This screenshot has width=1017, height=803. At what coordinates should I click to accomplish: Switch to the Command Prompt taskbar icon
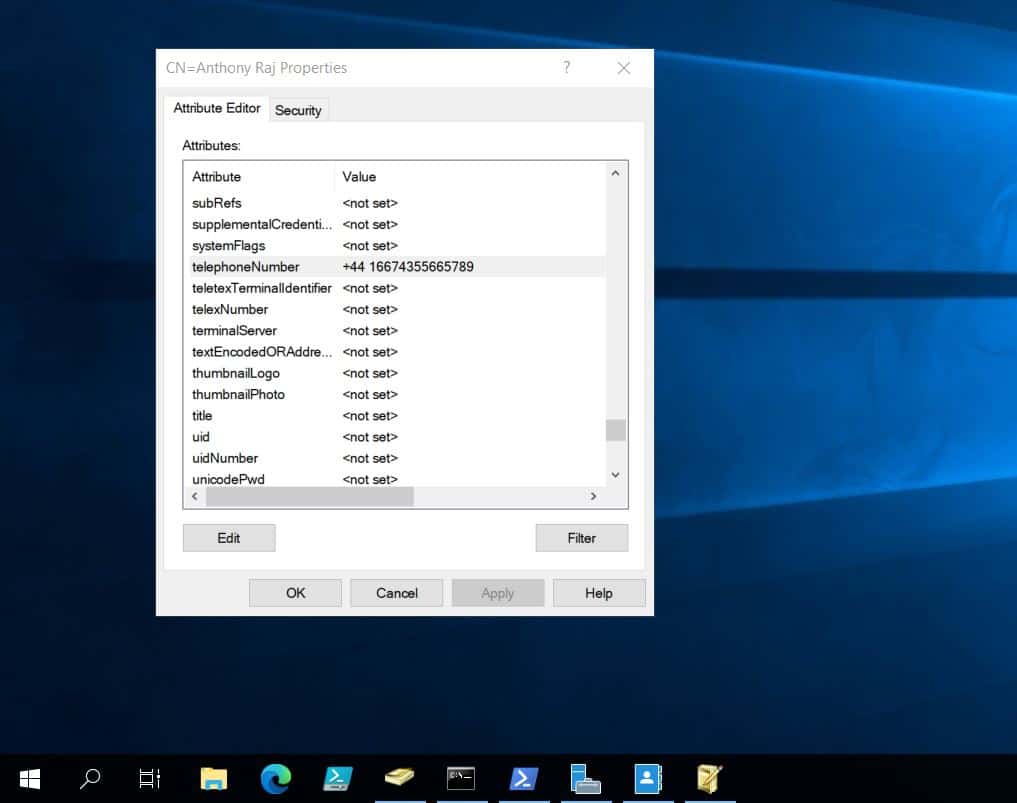[x=461, y=778]
